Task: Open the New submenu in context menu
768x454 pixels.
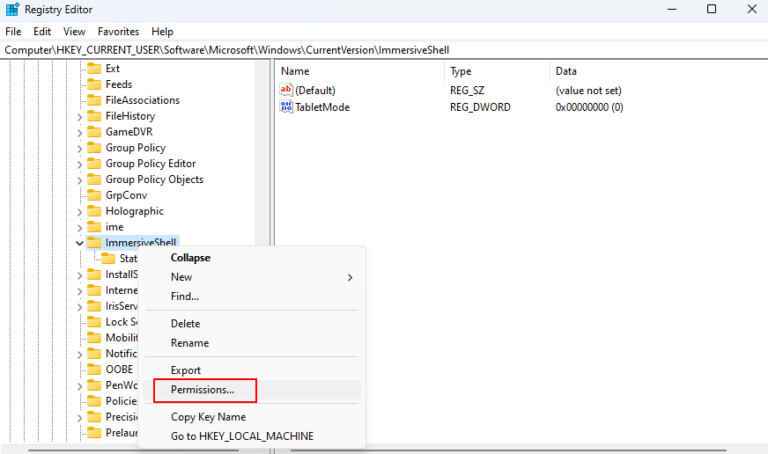Action: pos(252,277)
